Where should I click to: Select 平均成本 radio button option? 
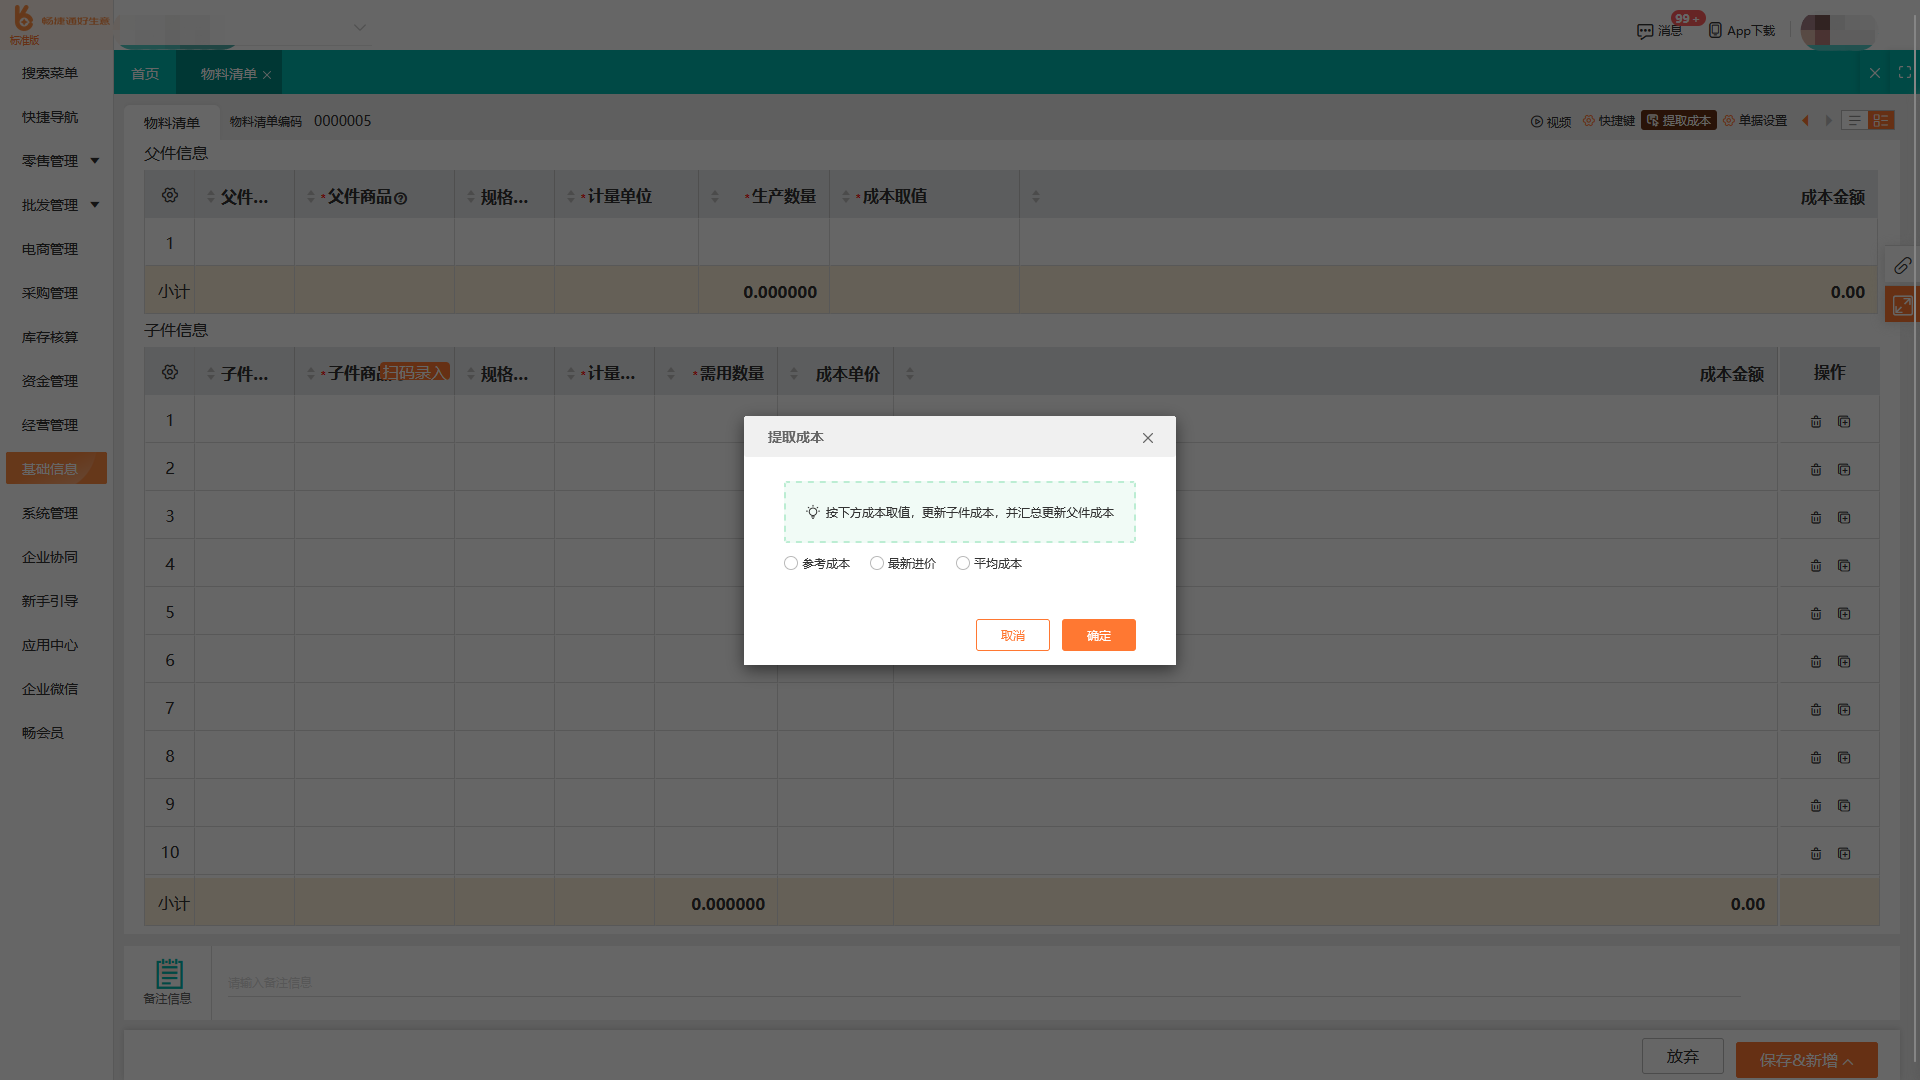[x=963, y=563]
